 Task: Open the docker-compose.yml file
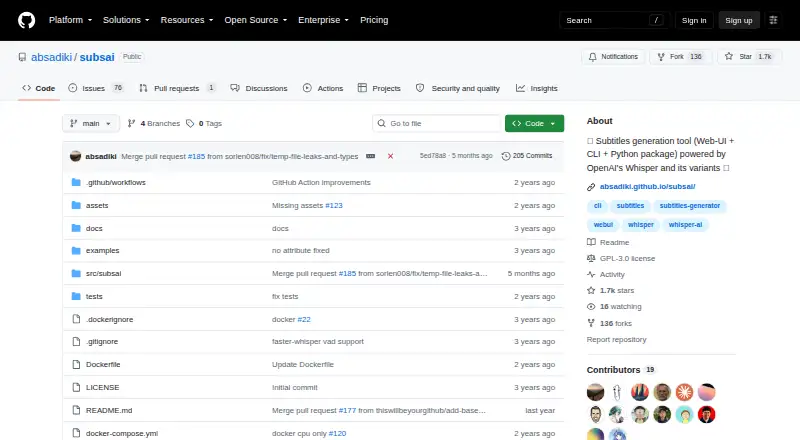coord(122,433)
